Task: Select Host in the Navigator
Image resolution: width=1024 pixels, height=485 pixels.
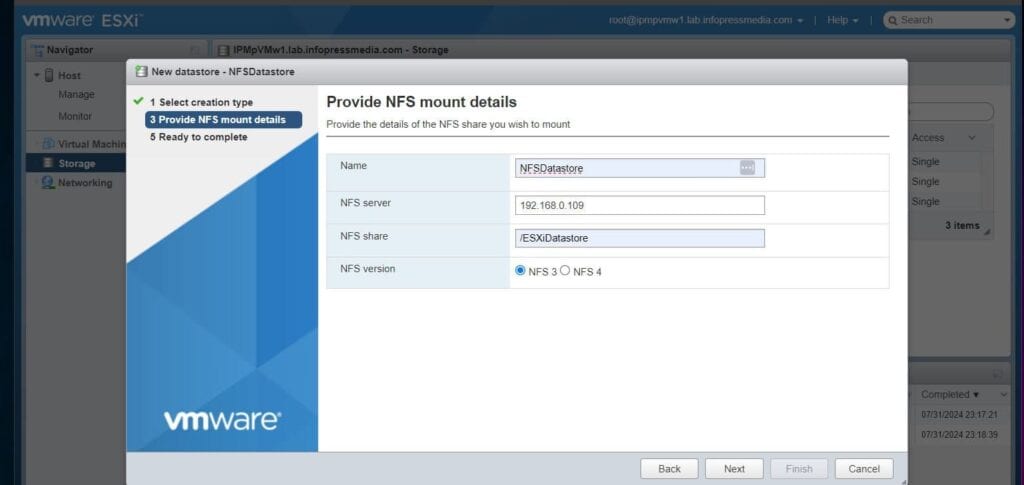Action: (x=69, y=75)
